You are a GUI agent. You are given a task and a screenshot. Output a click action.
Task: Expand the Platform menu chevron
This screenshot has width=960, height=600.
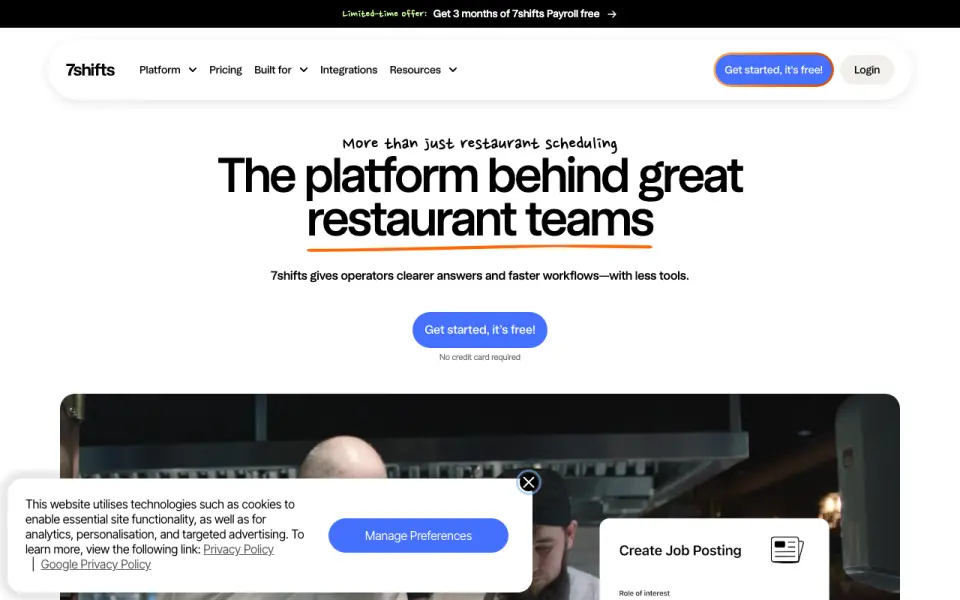192,70
